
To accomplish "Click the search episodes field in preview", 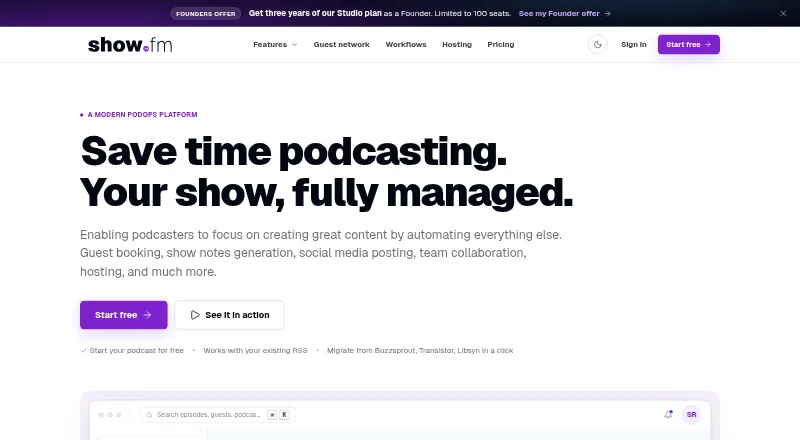I will (217, 414).
